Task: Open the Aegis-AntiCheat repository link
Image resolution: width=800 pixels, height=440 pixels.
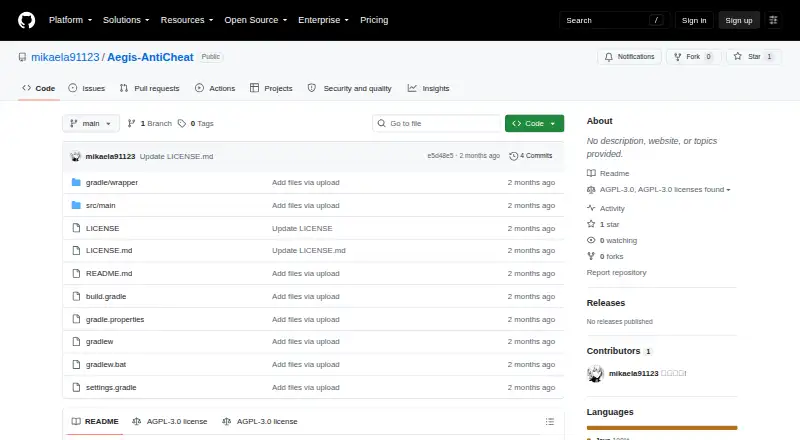Action: pos(150,57)
